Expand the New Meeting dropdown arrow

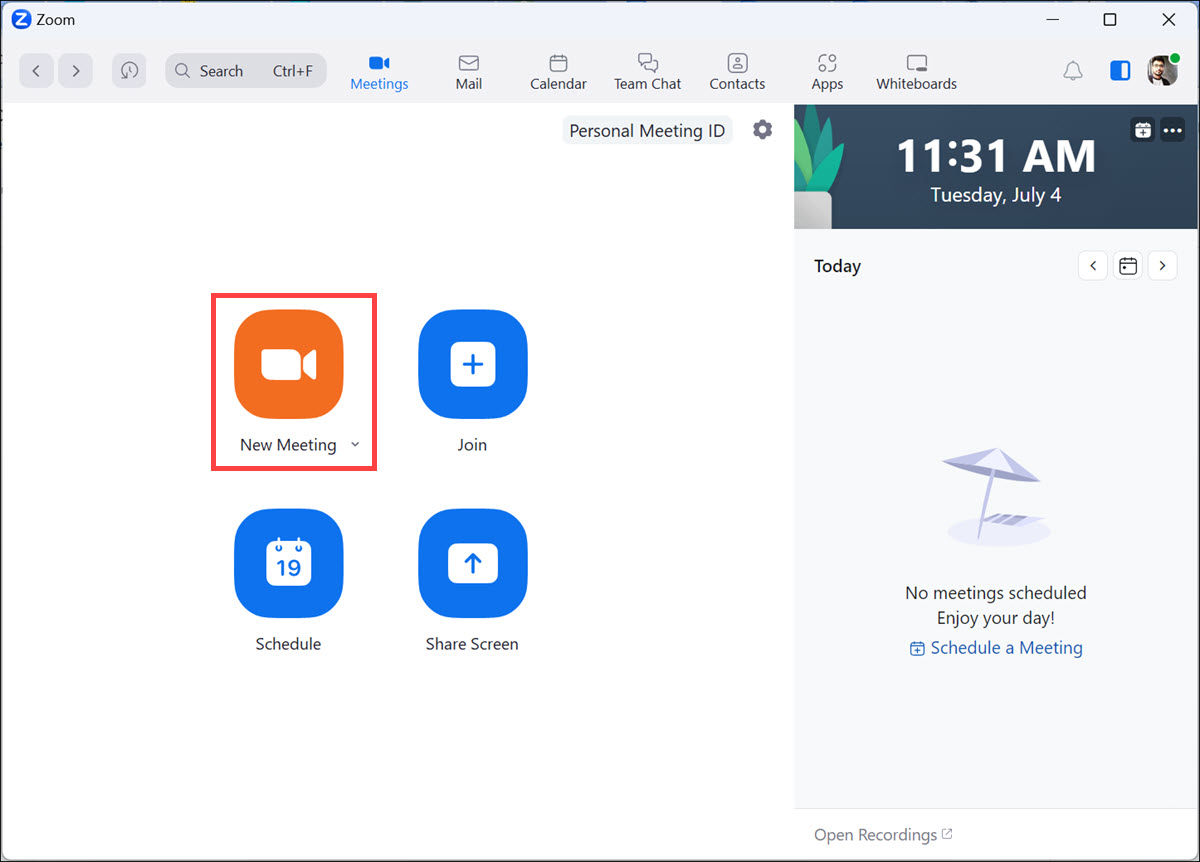pos(356,444)
